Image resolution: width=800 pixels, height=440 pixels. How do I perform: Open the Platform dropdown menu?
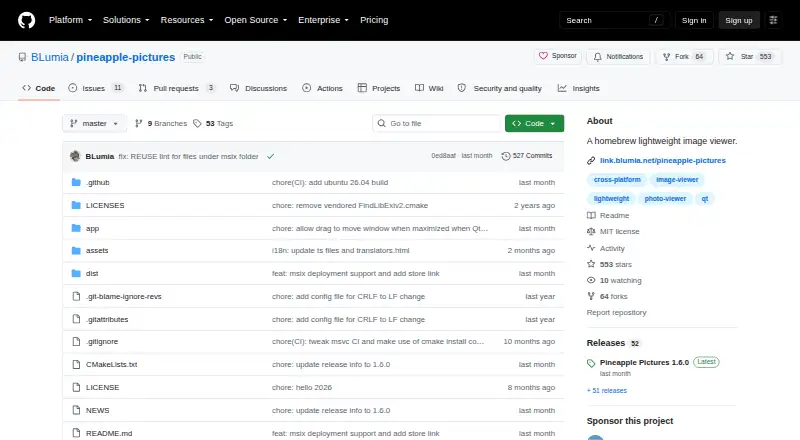(70, 20)
